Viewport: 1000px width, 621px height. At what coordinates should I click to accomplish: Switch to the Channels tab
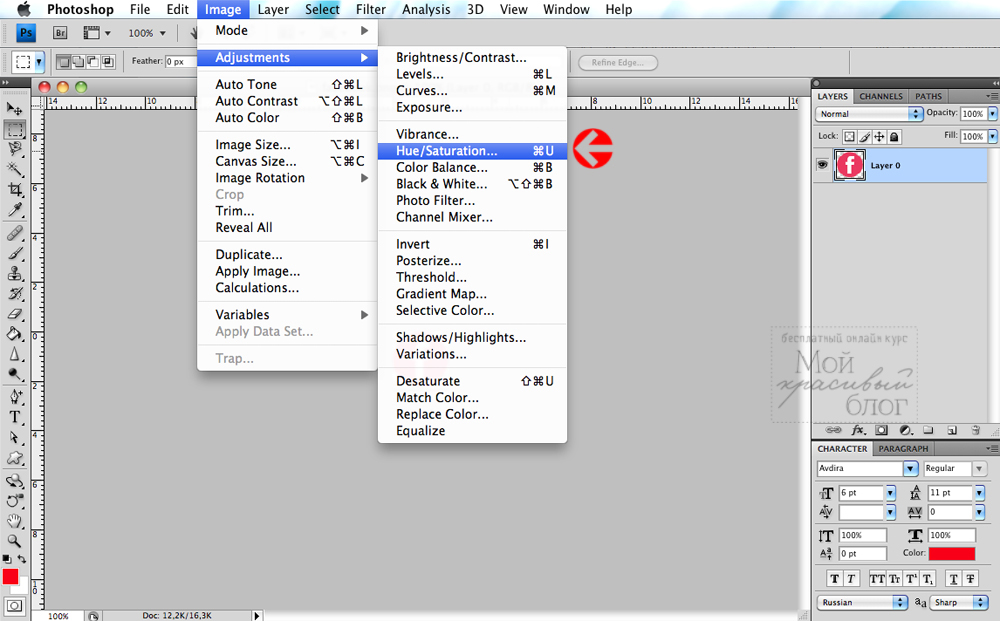click(x=881, y=96)
